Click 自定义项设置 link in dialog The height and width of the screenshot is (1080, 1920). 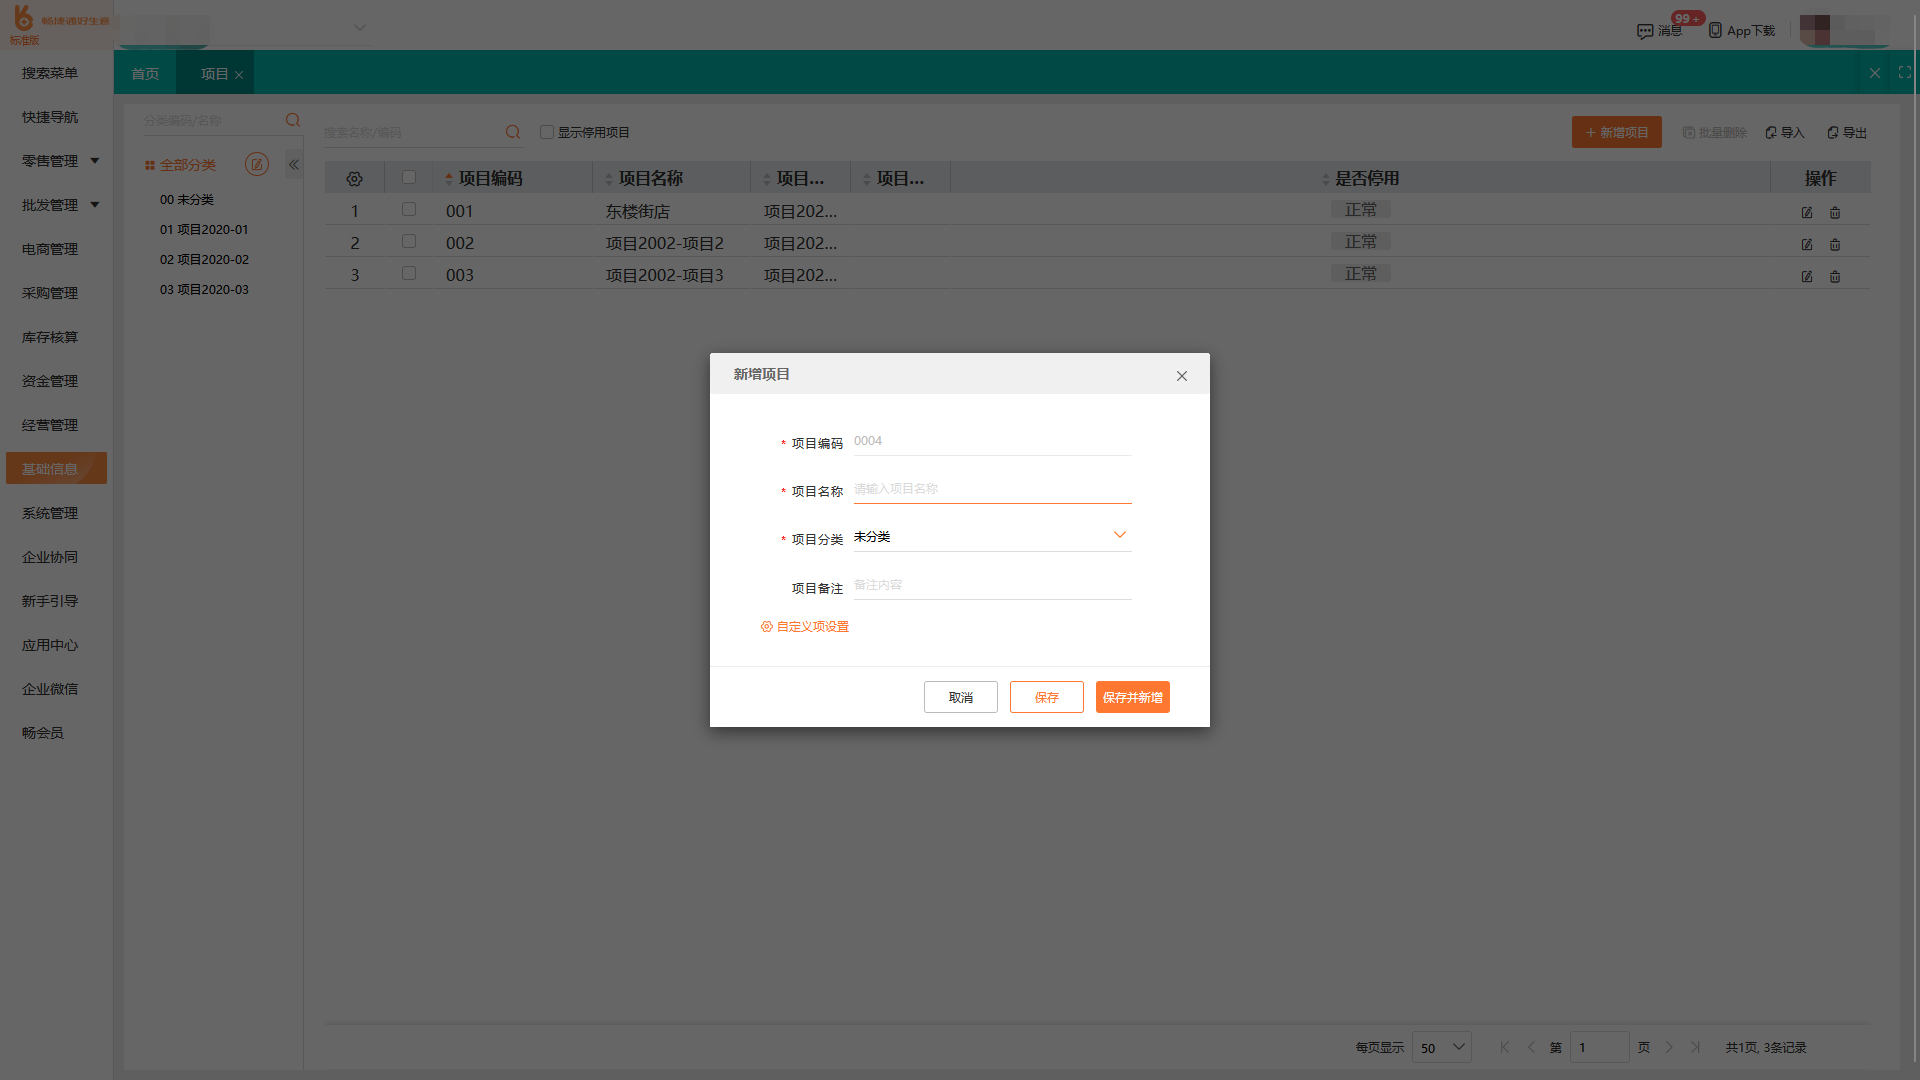pos(806,626)
